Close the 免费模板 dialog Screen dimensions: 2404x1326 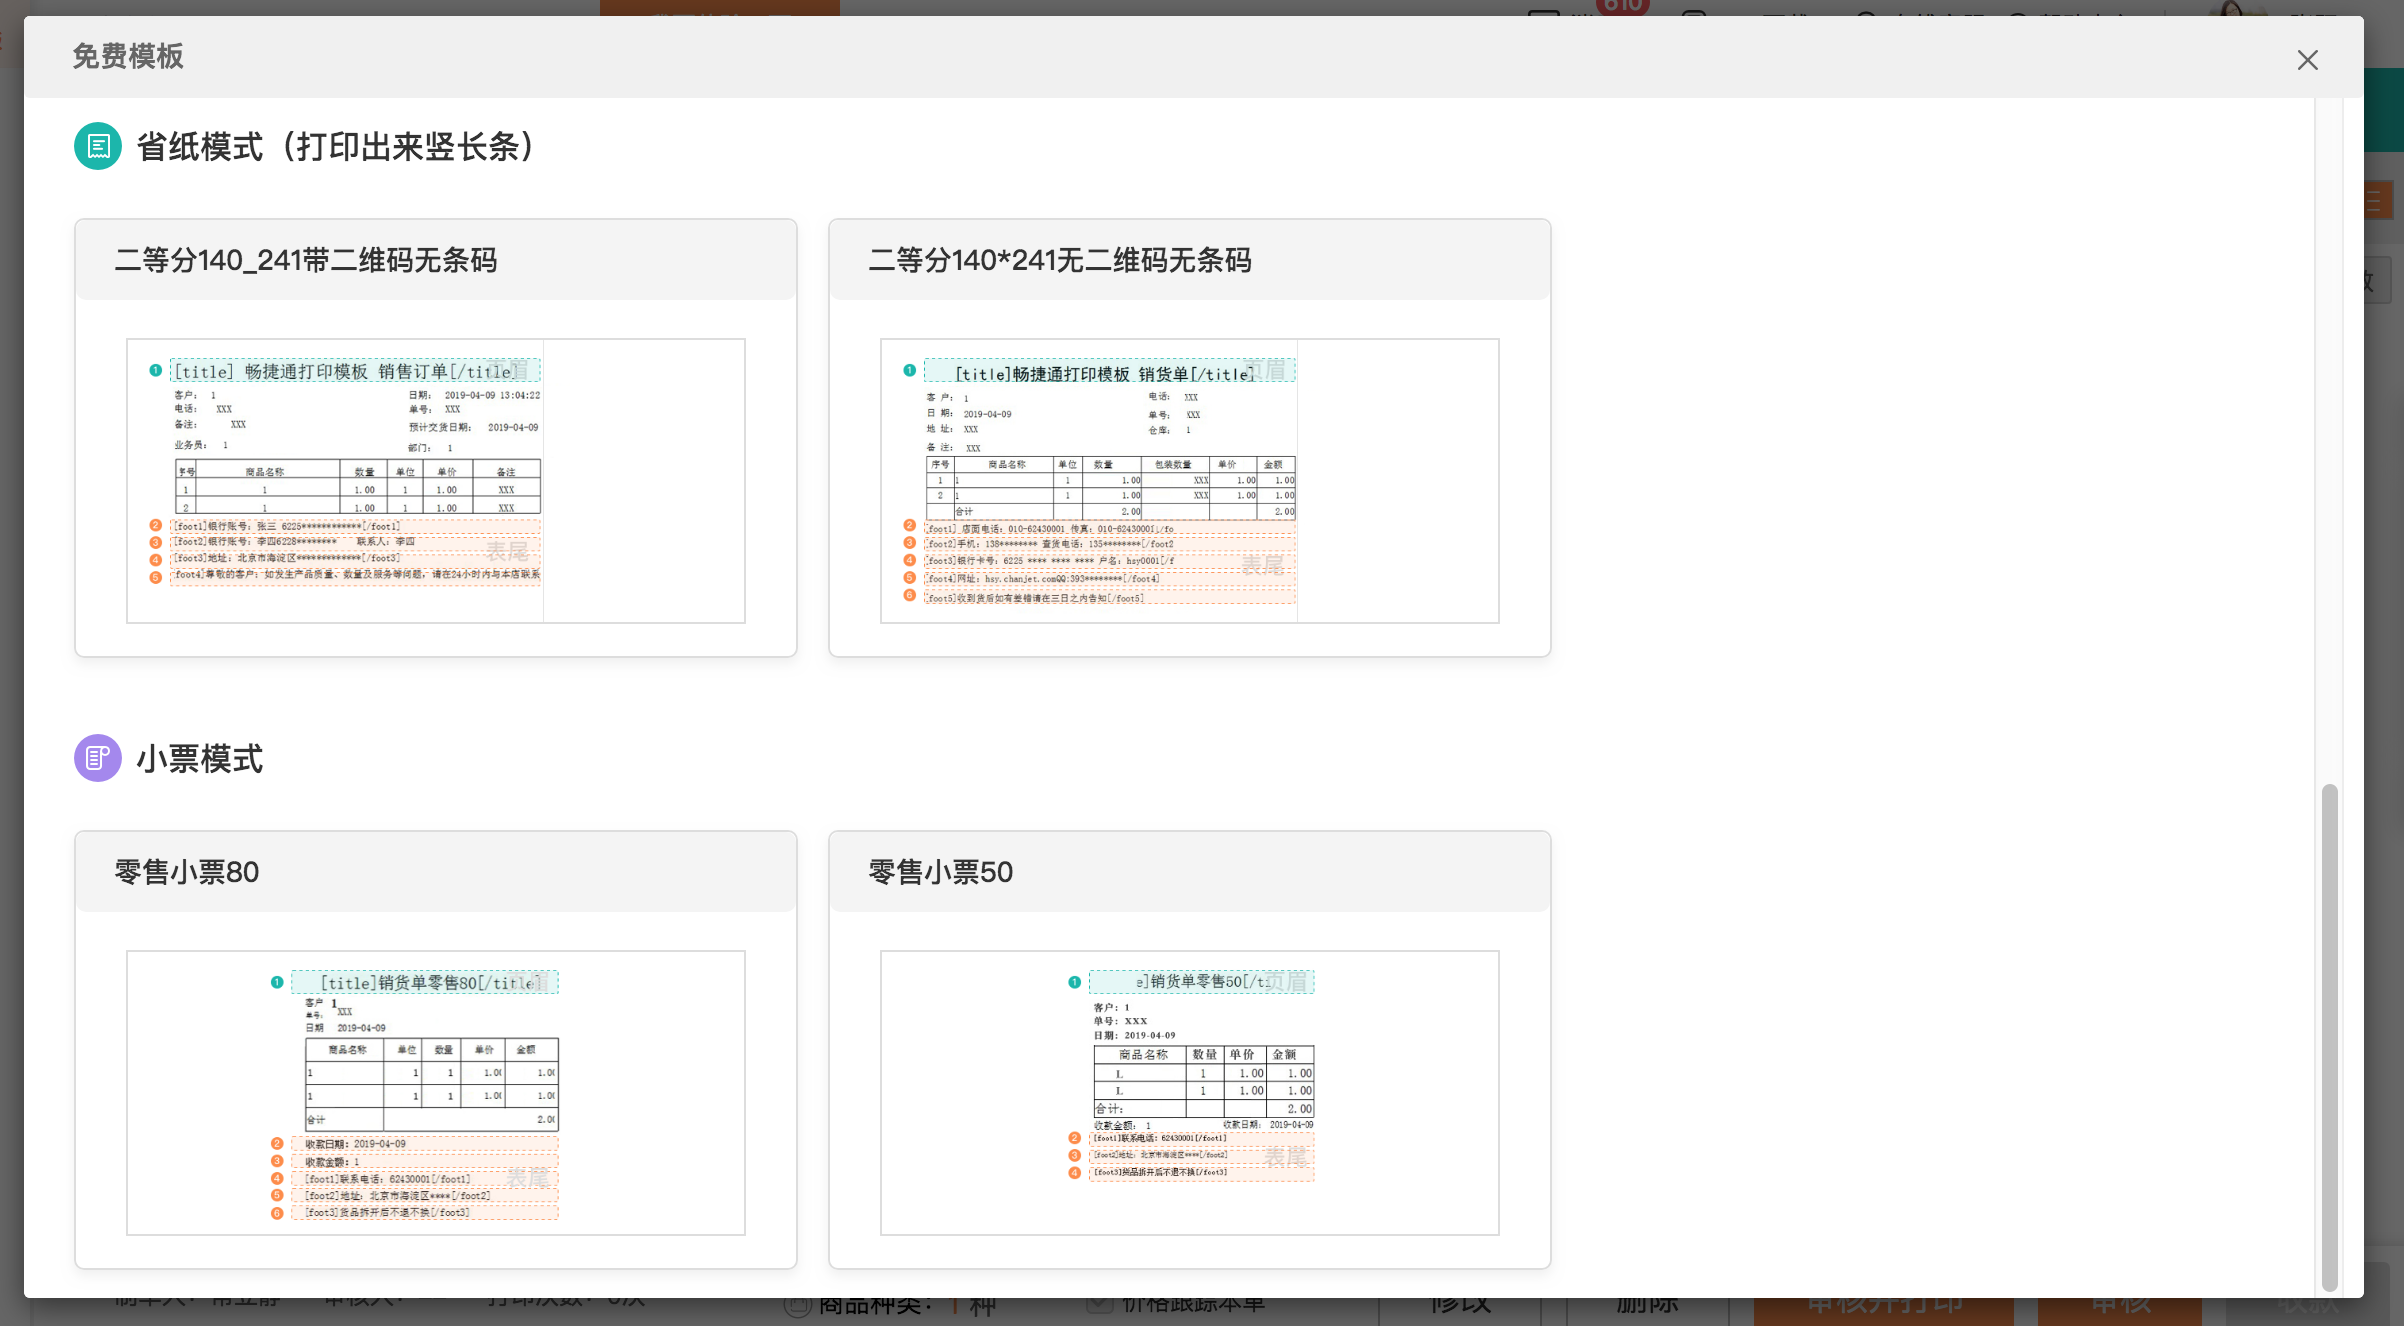pyautogui.click(x=2308, y=59)
